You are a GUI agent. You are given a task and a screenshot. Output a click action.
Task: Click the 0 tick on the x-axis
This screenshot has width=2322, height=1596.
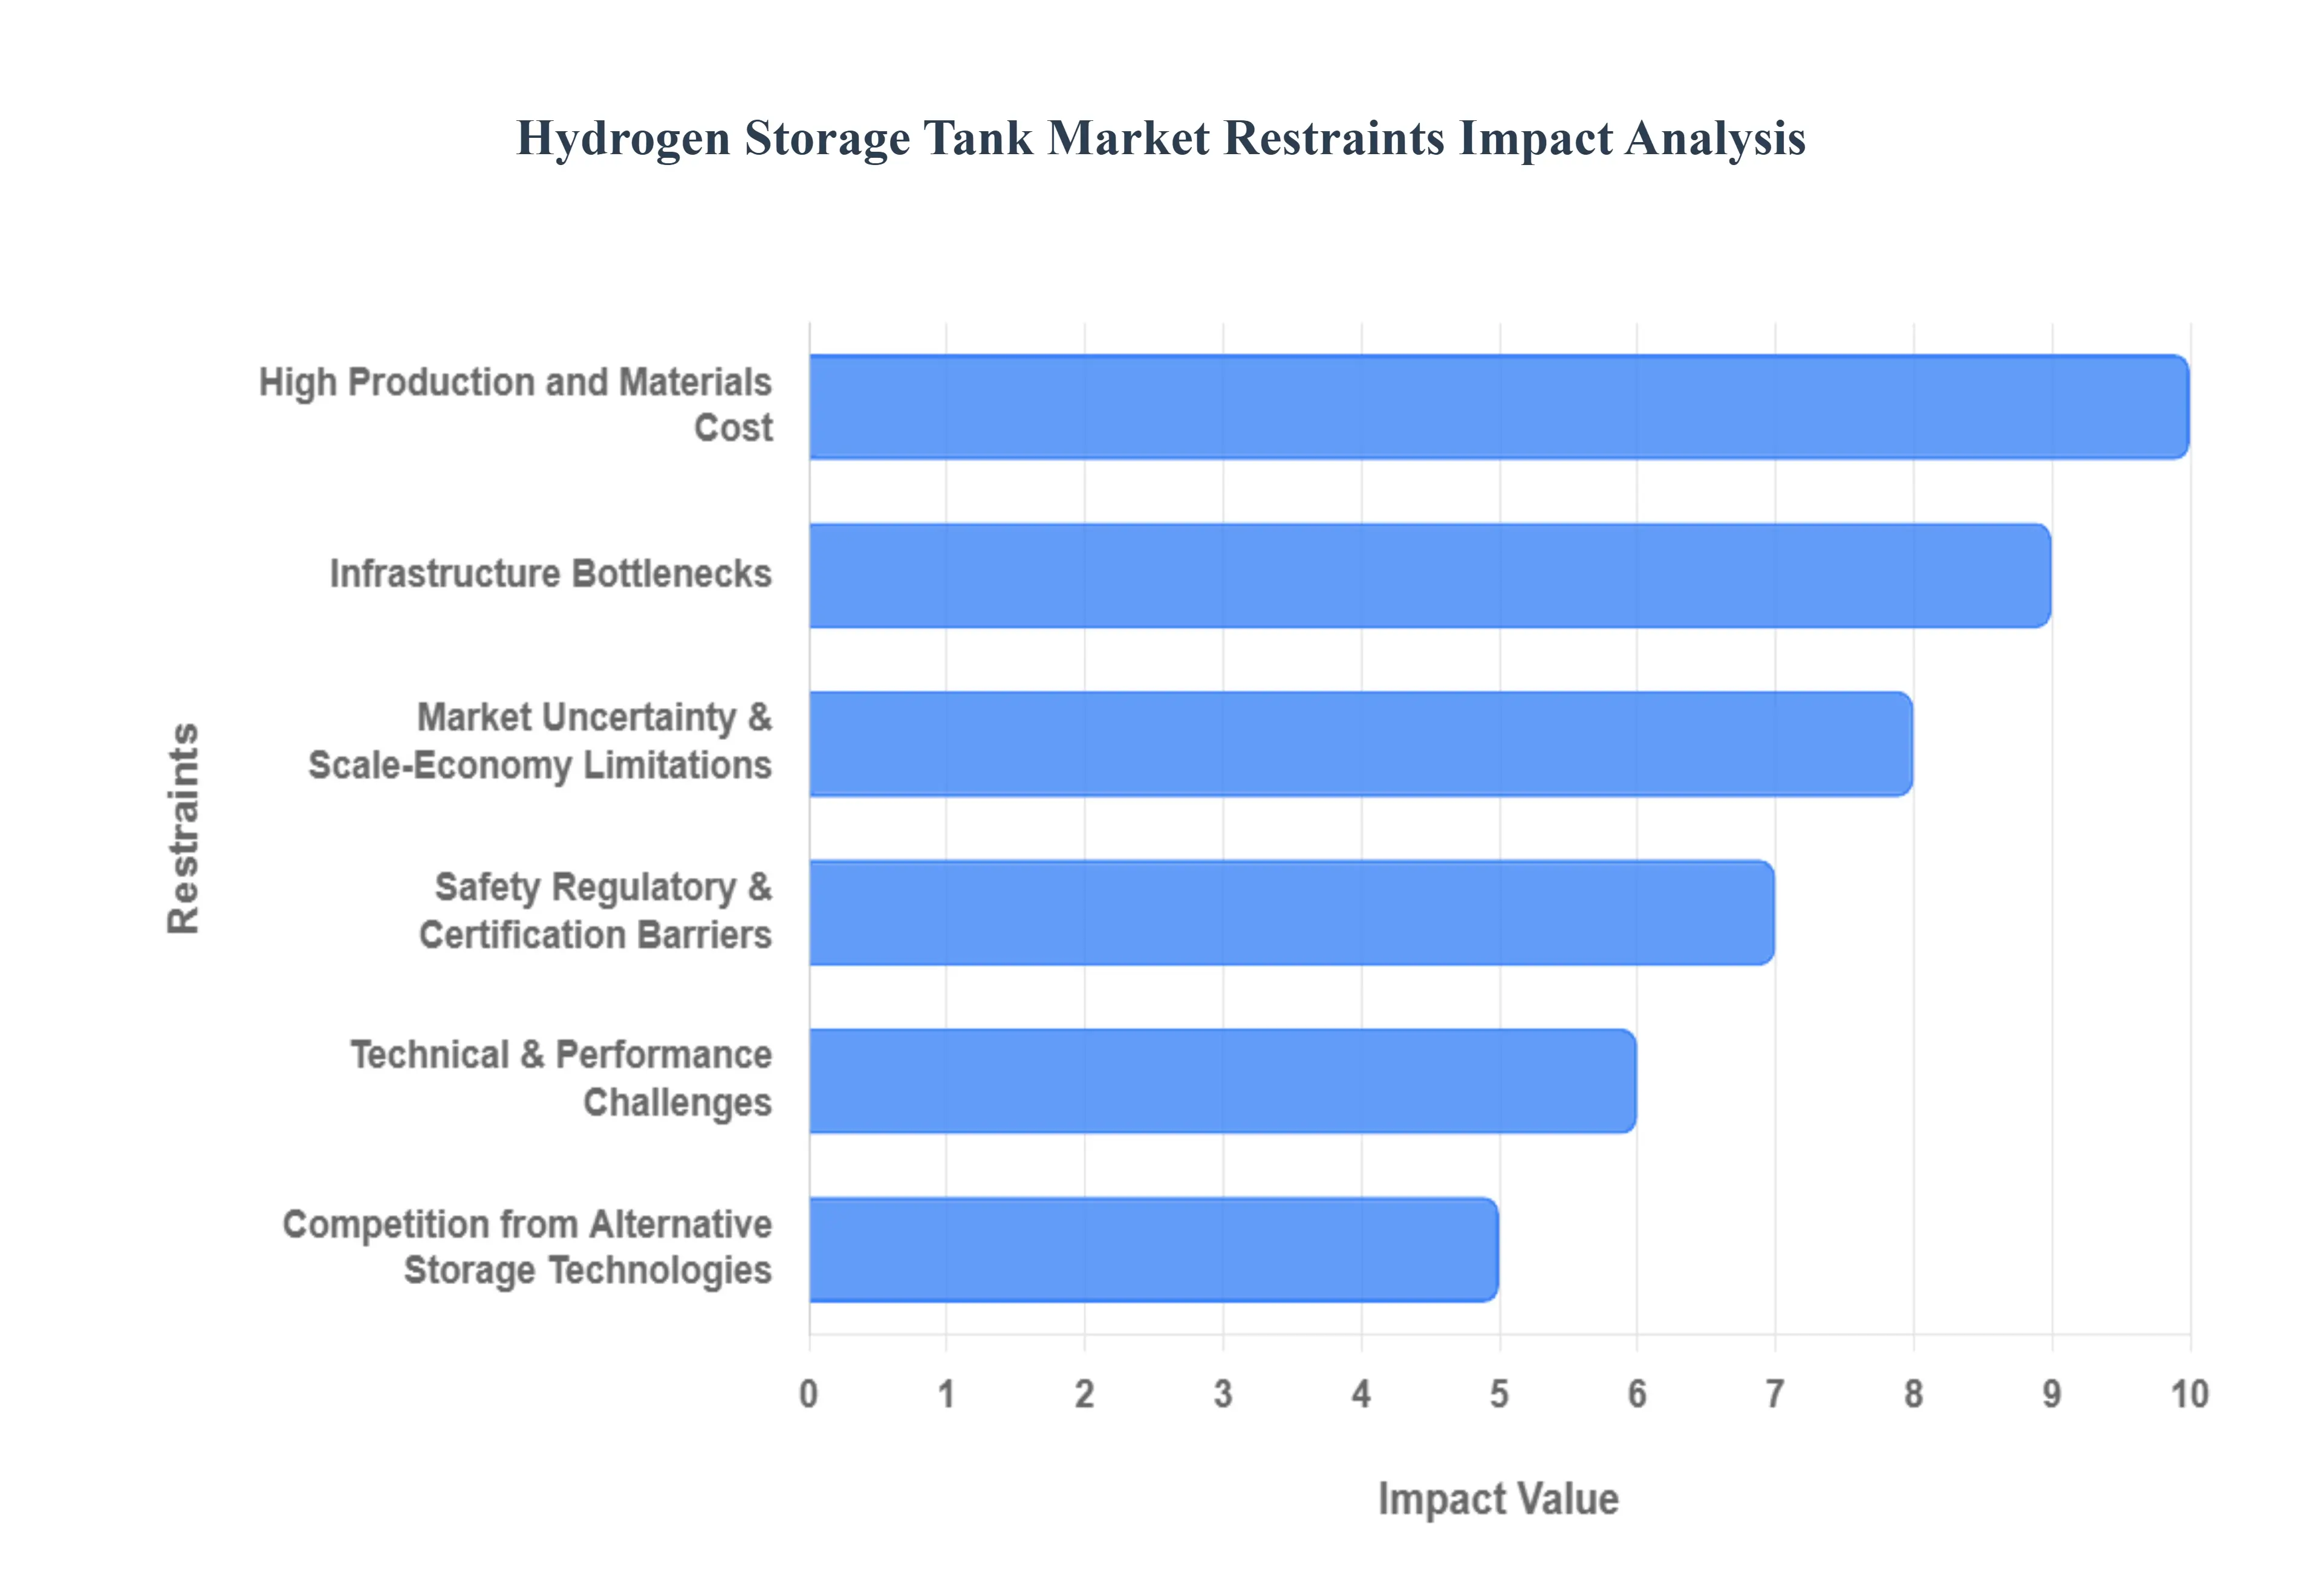[808, 1393]
